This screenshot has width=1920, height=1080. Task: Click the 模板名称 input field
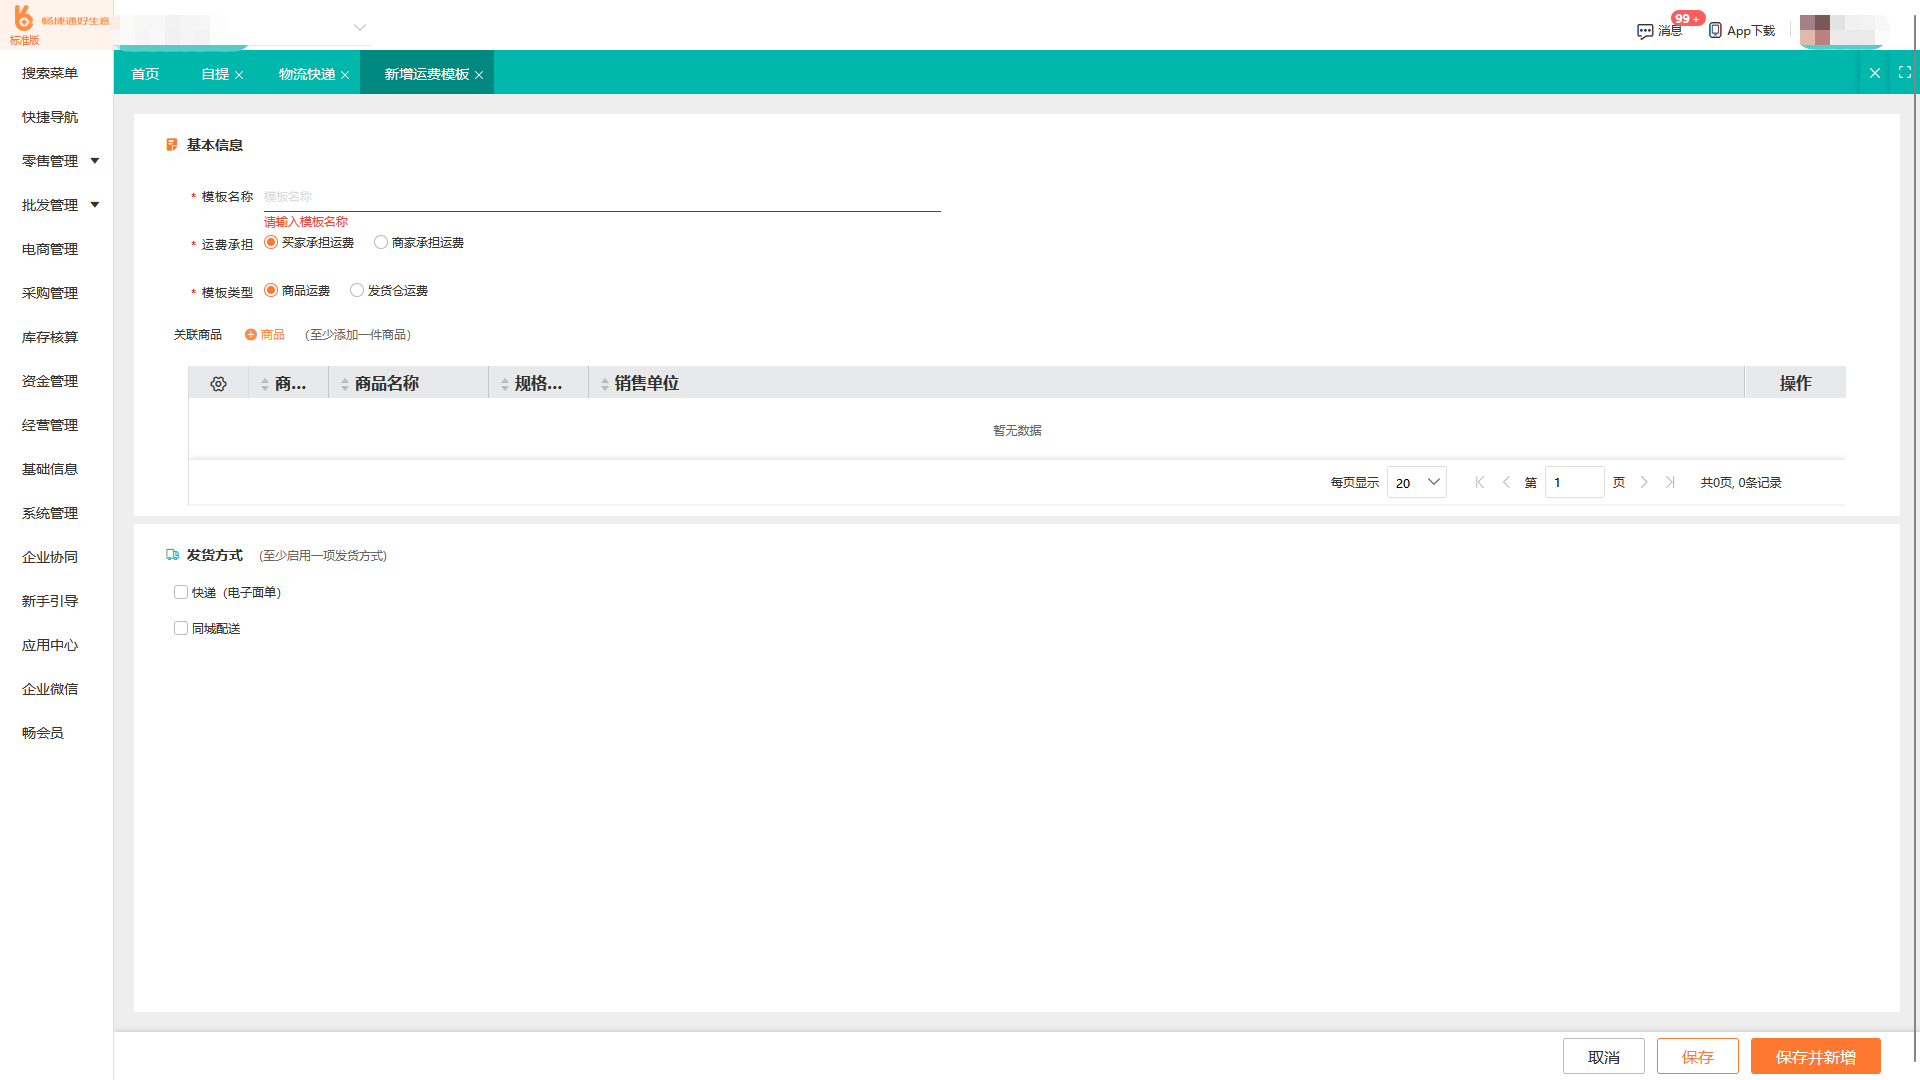coord(600,196)
